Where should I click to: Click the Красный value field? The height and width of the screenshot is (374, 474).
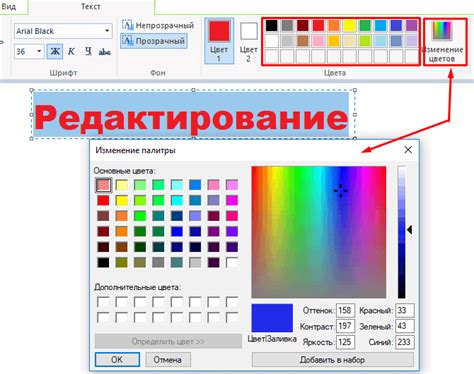[x=405, y=310]
